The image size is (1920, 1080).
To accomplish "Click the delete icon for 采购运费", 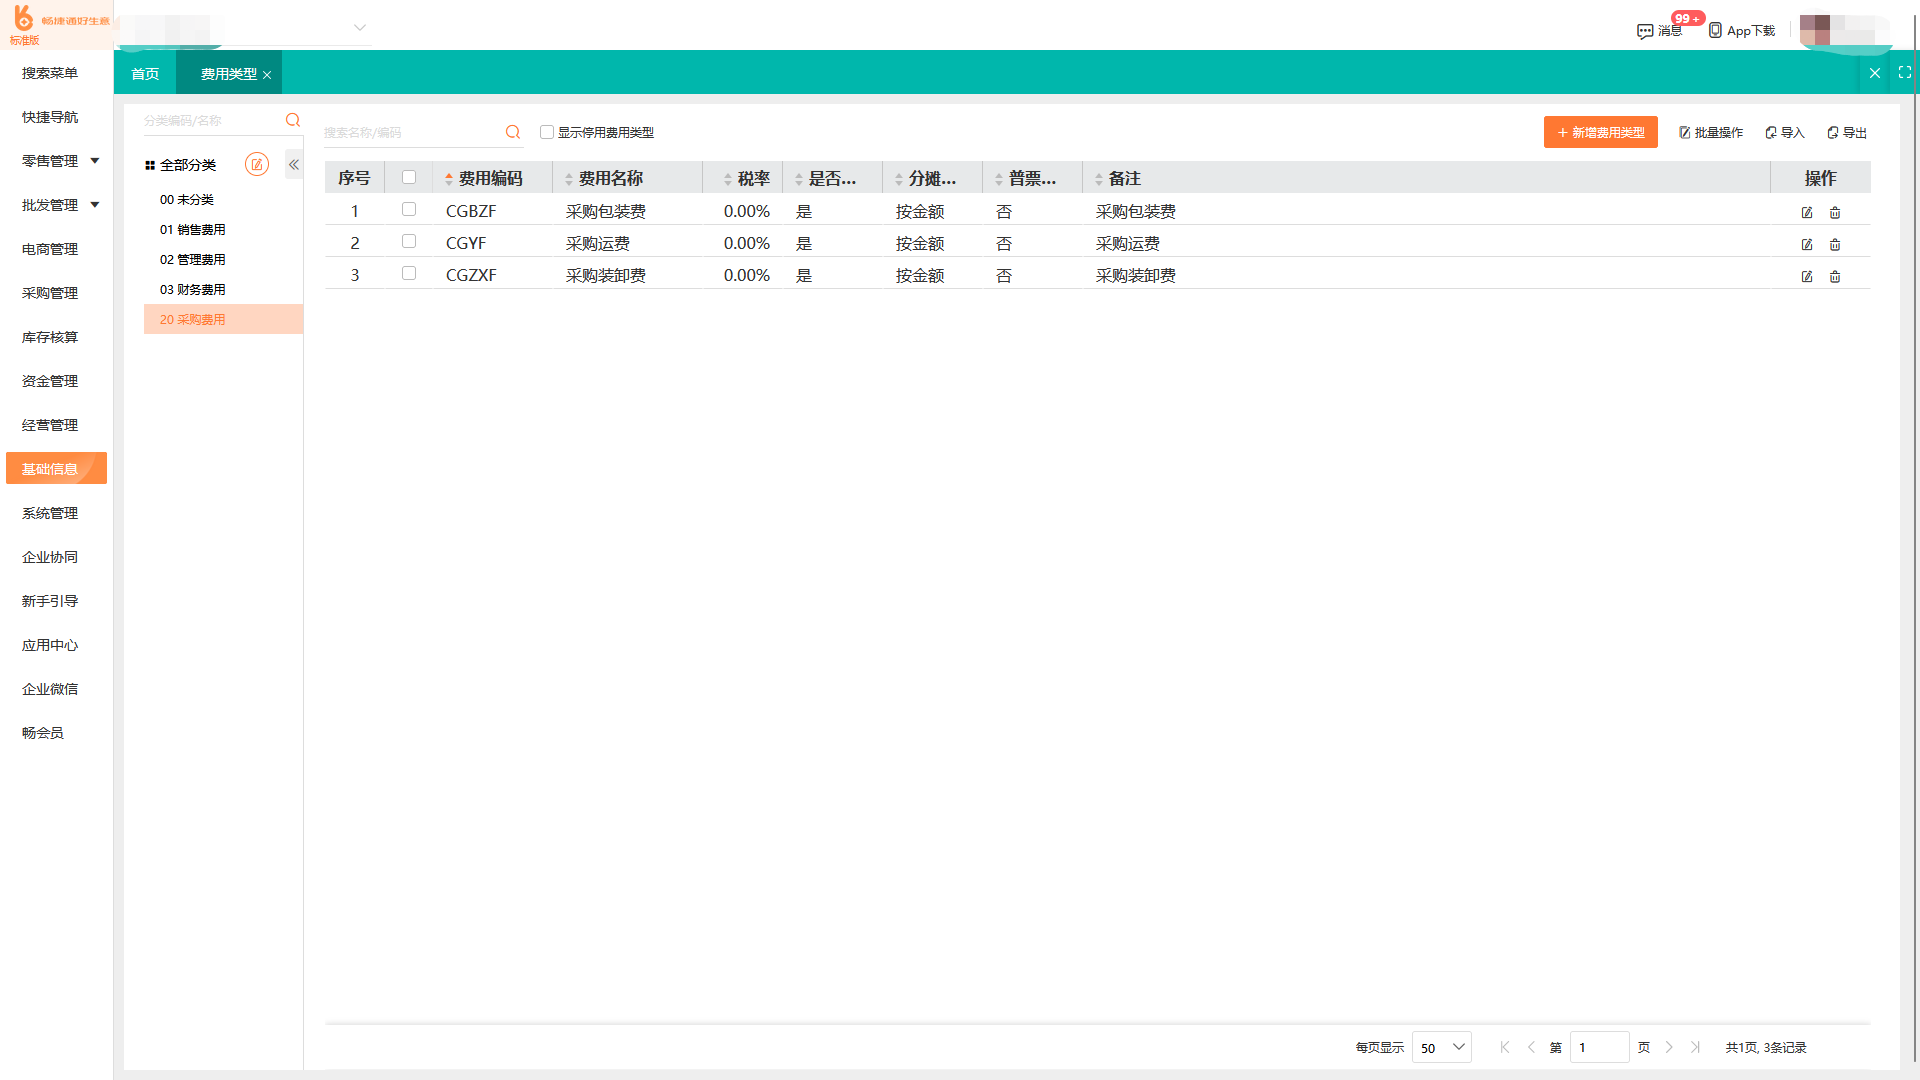I will coord(1836,243).
